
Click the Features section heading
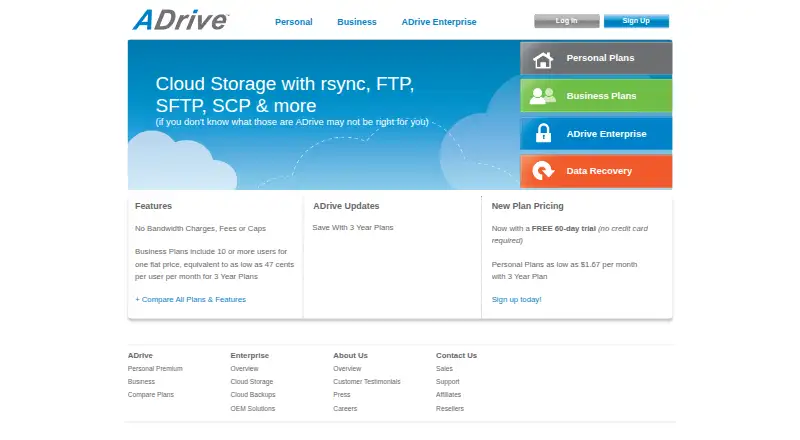[153, 206]
